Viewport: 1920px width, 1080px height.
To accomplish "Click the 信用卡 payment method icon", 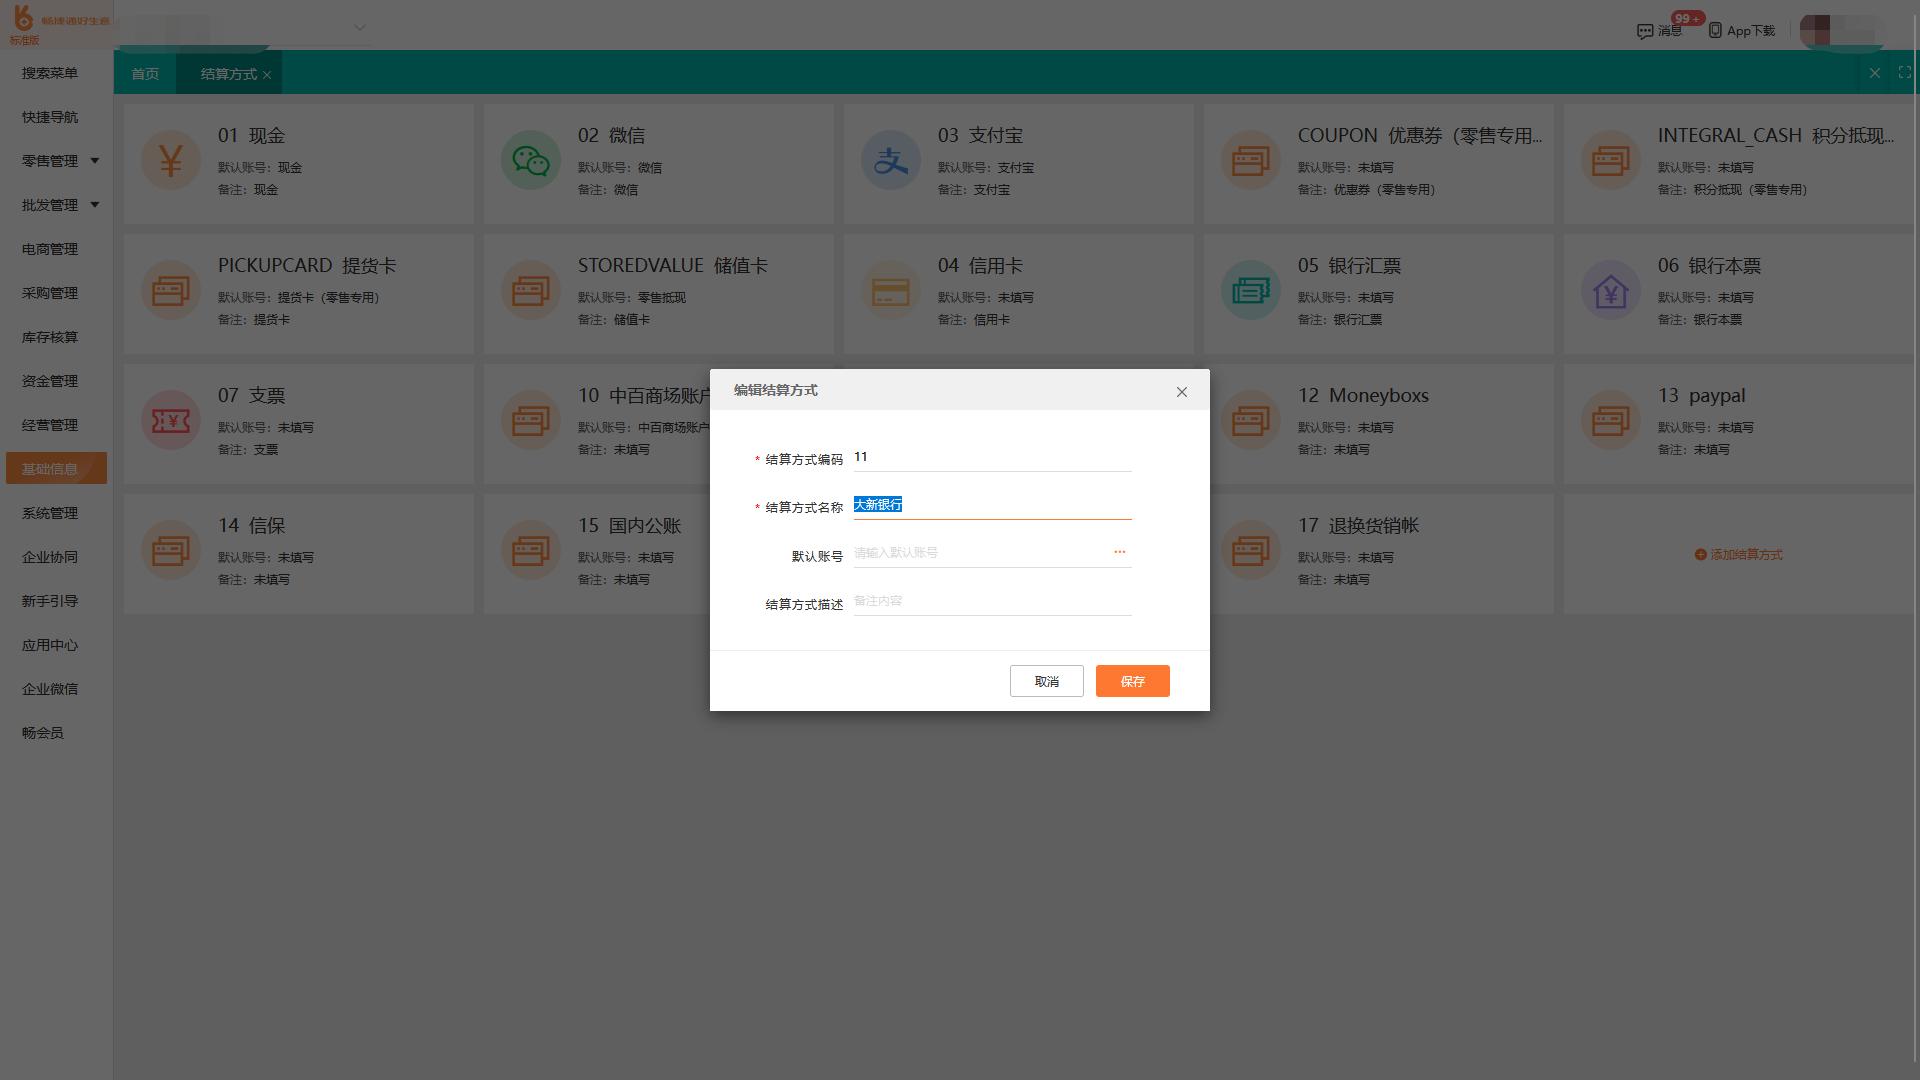I will (x=890, y=290).
